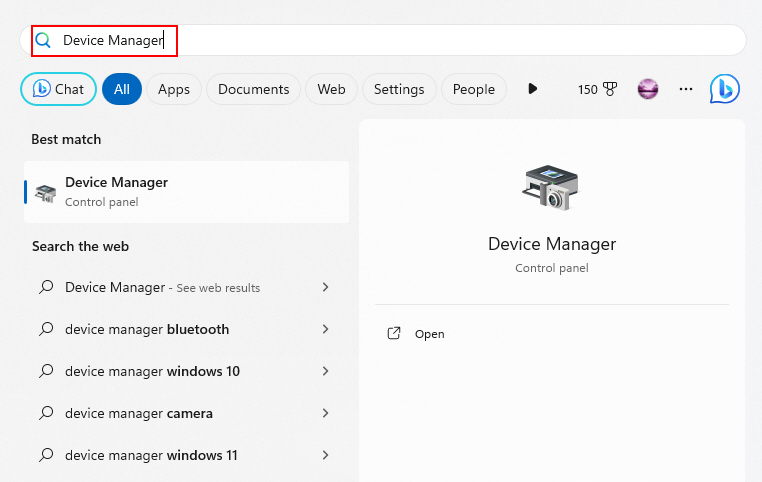Switch to the Settings filter tab
Screen dimensions: 762x482
(399, 89)
